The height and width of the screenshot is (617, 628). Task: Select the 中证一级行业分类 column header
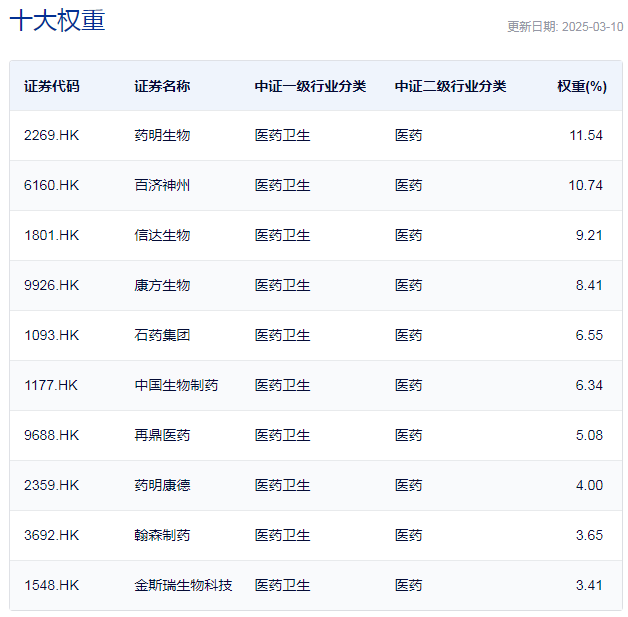(310, 86)
